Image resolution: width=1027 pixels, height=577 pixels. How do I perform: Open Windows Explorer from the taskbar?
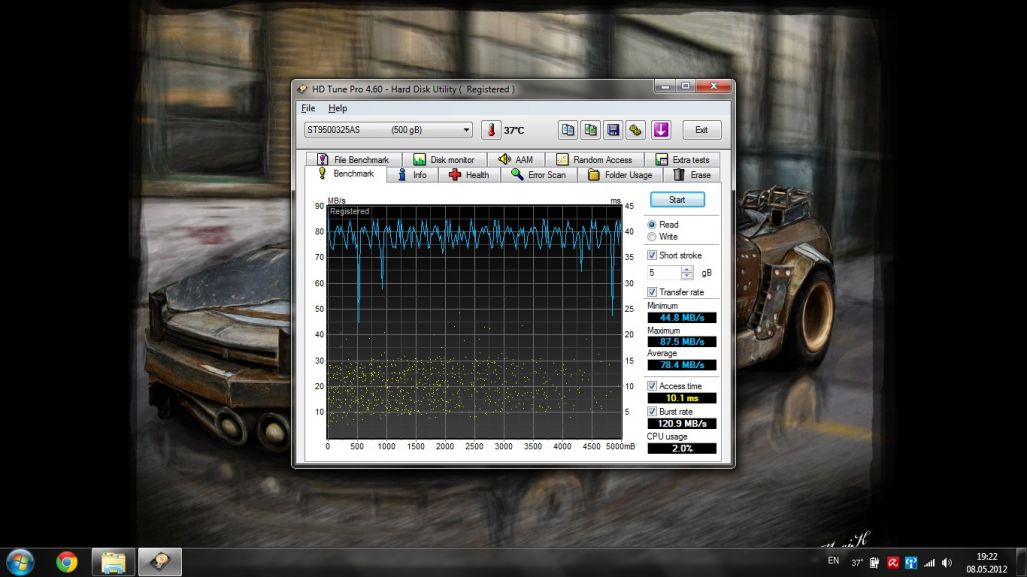pos(113,562)
